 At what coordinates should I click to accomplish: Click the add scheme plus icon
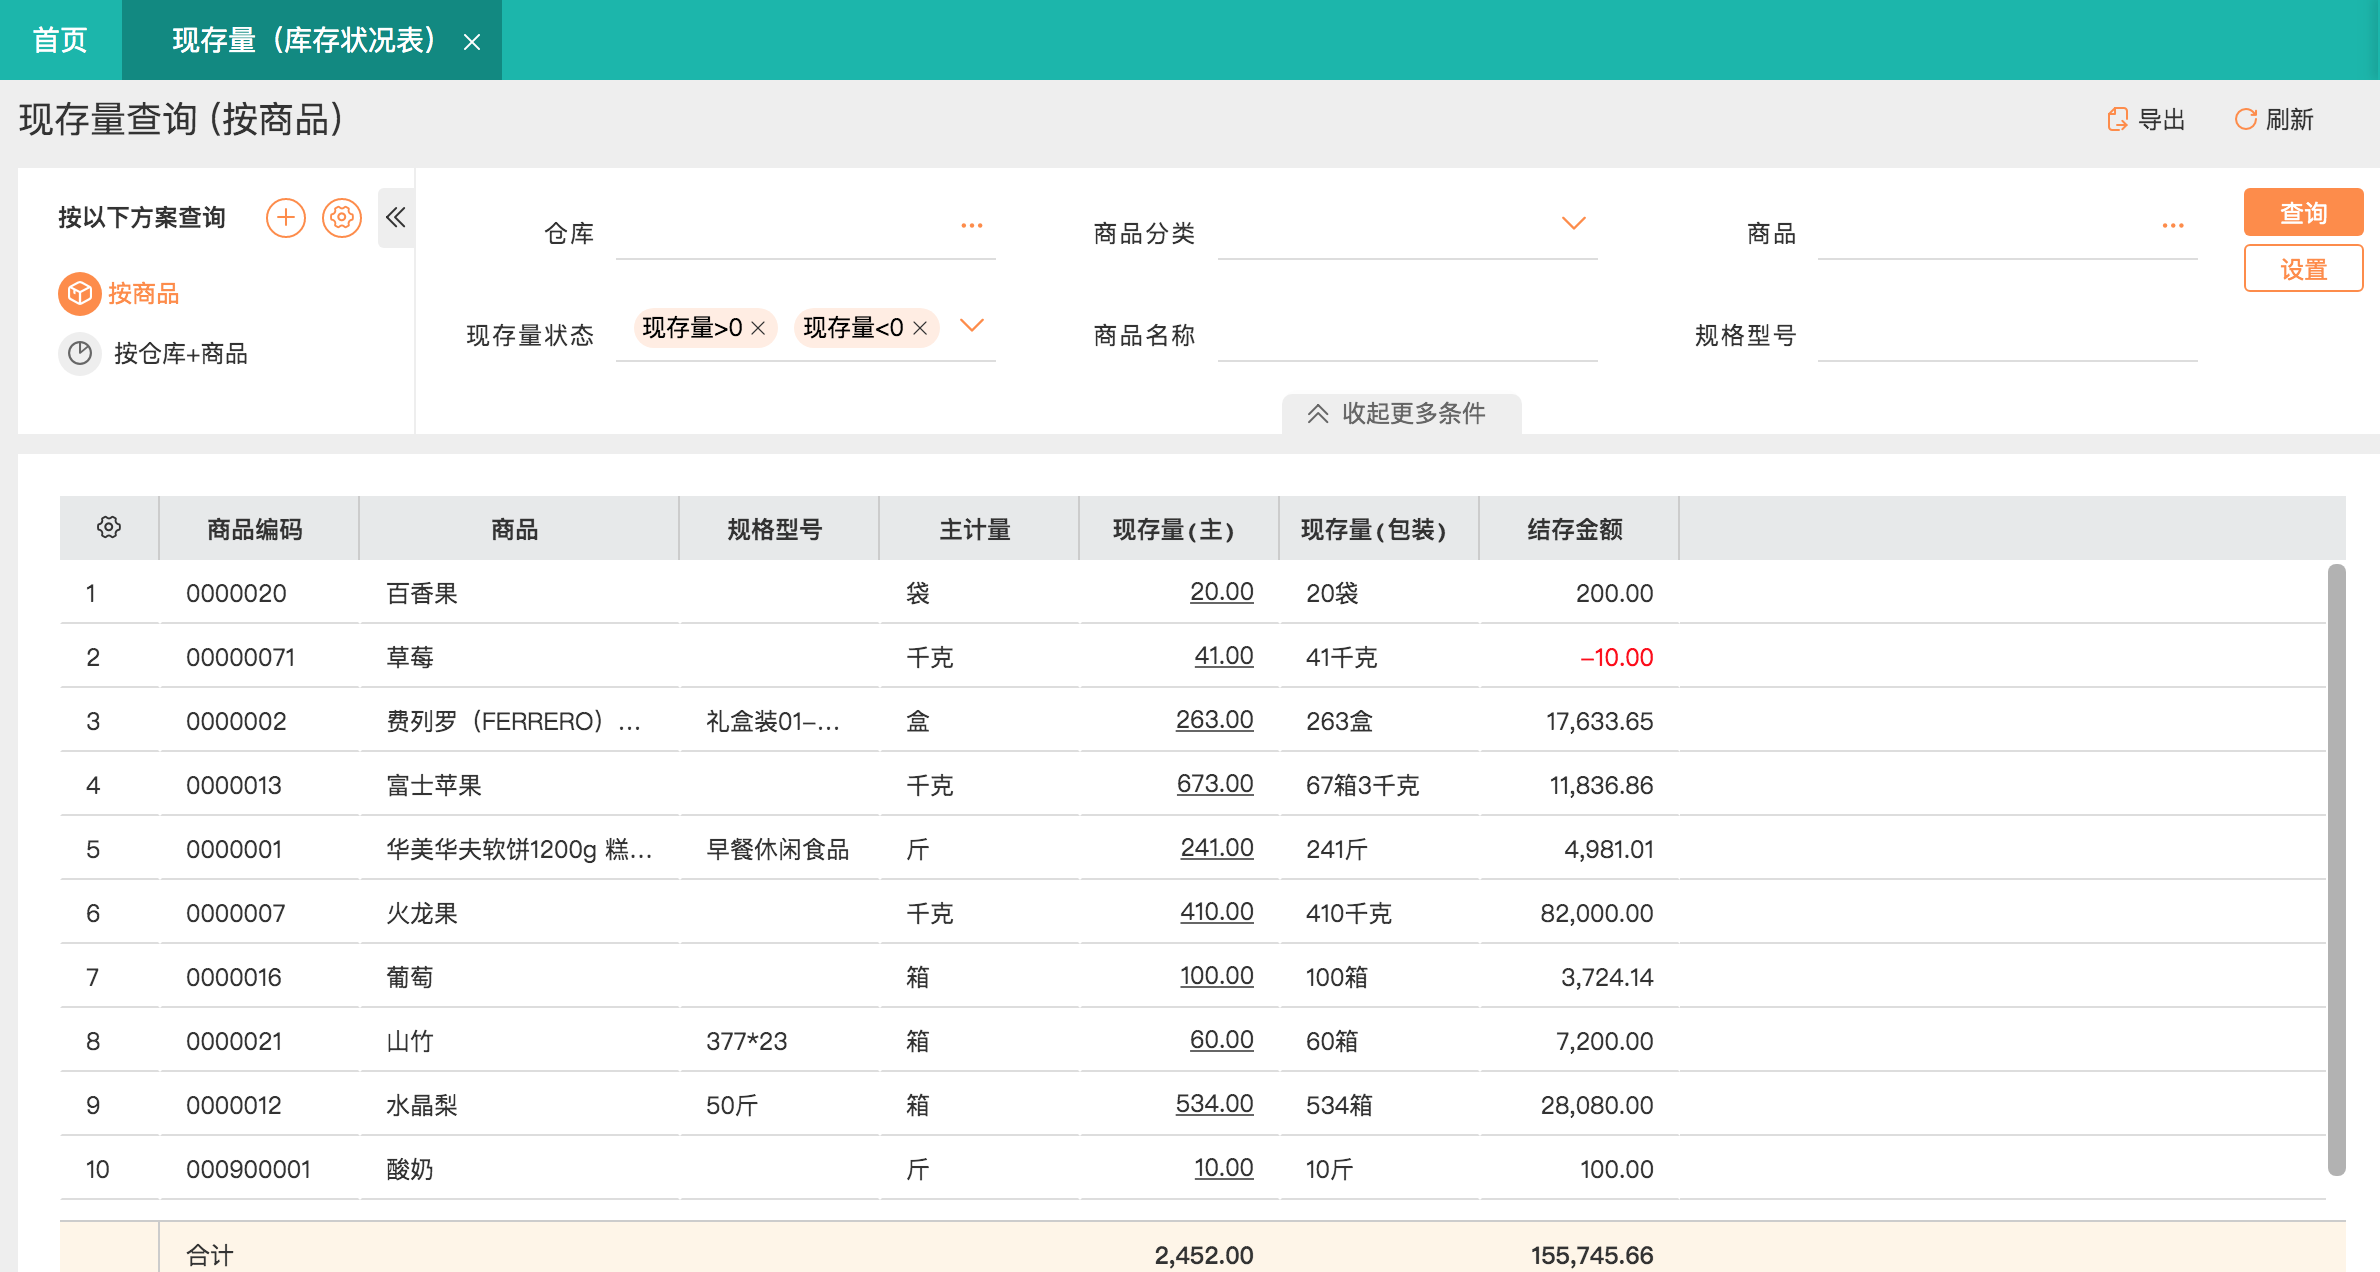pos(286,219)
